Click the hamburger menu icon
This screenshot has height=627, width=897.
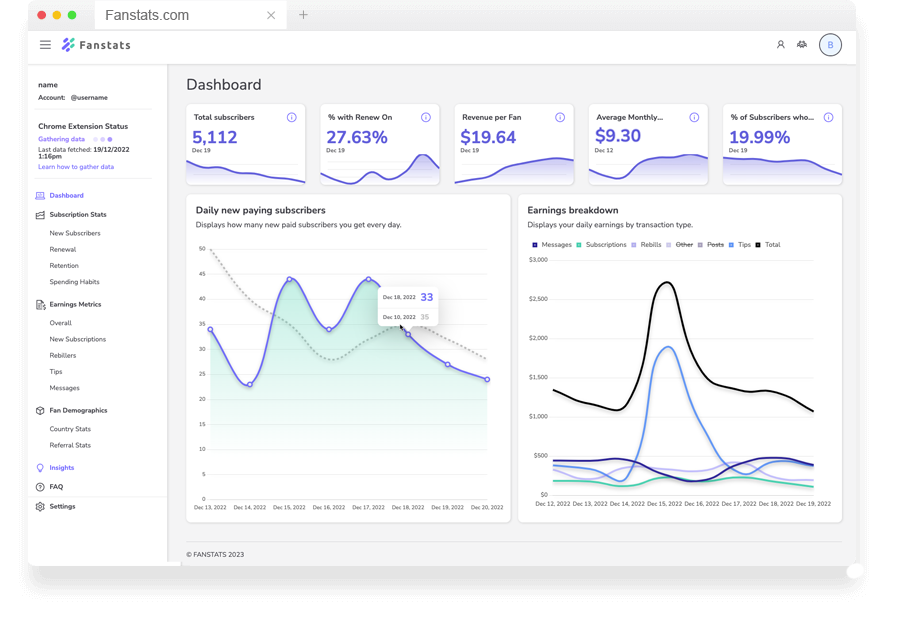tap(45, 45)
